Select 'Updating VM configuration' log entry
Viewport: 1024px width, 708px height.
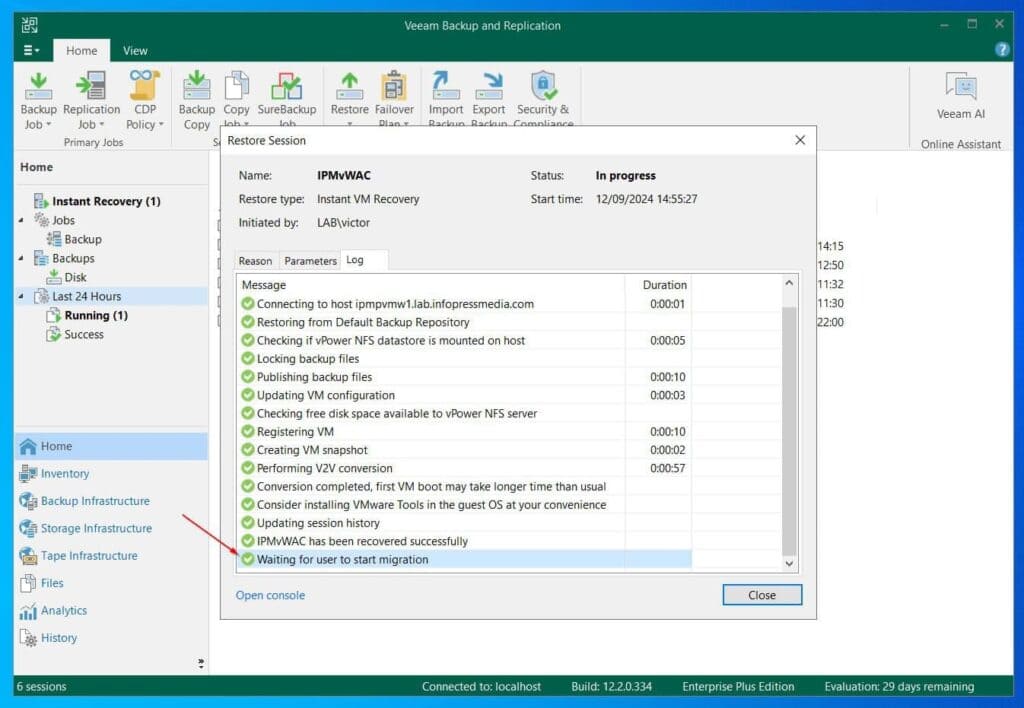pos(464,395)
